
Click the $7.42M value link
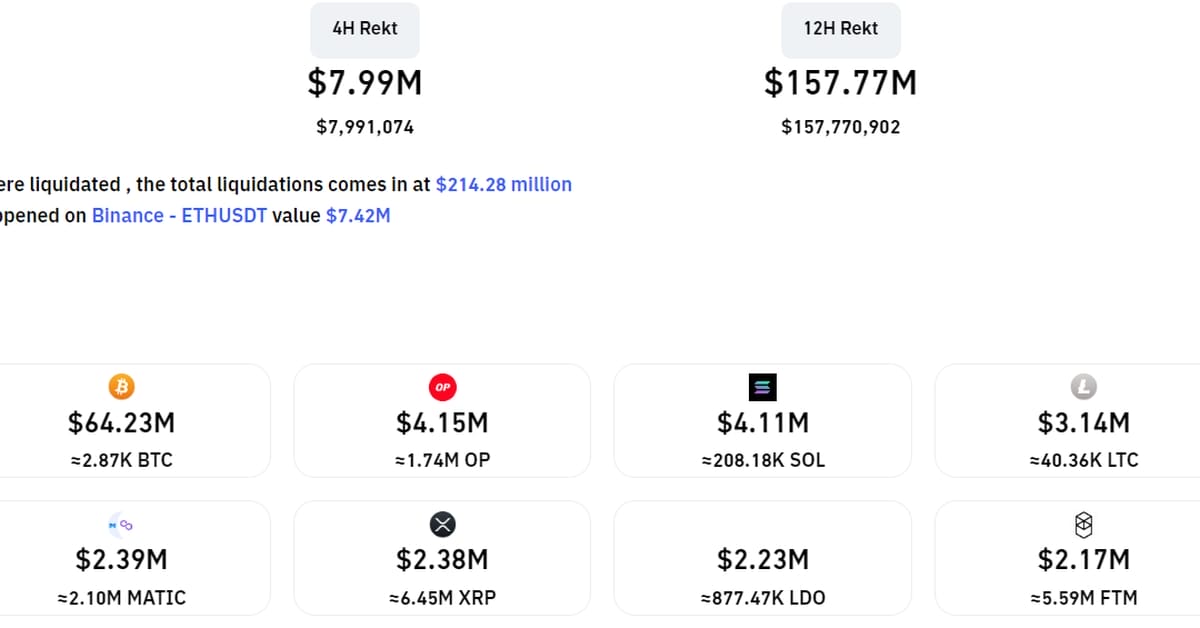point(358,215)
